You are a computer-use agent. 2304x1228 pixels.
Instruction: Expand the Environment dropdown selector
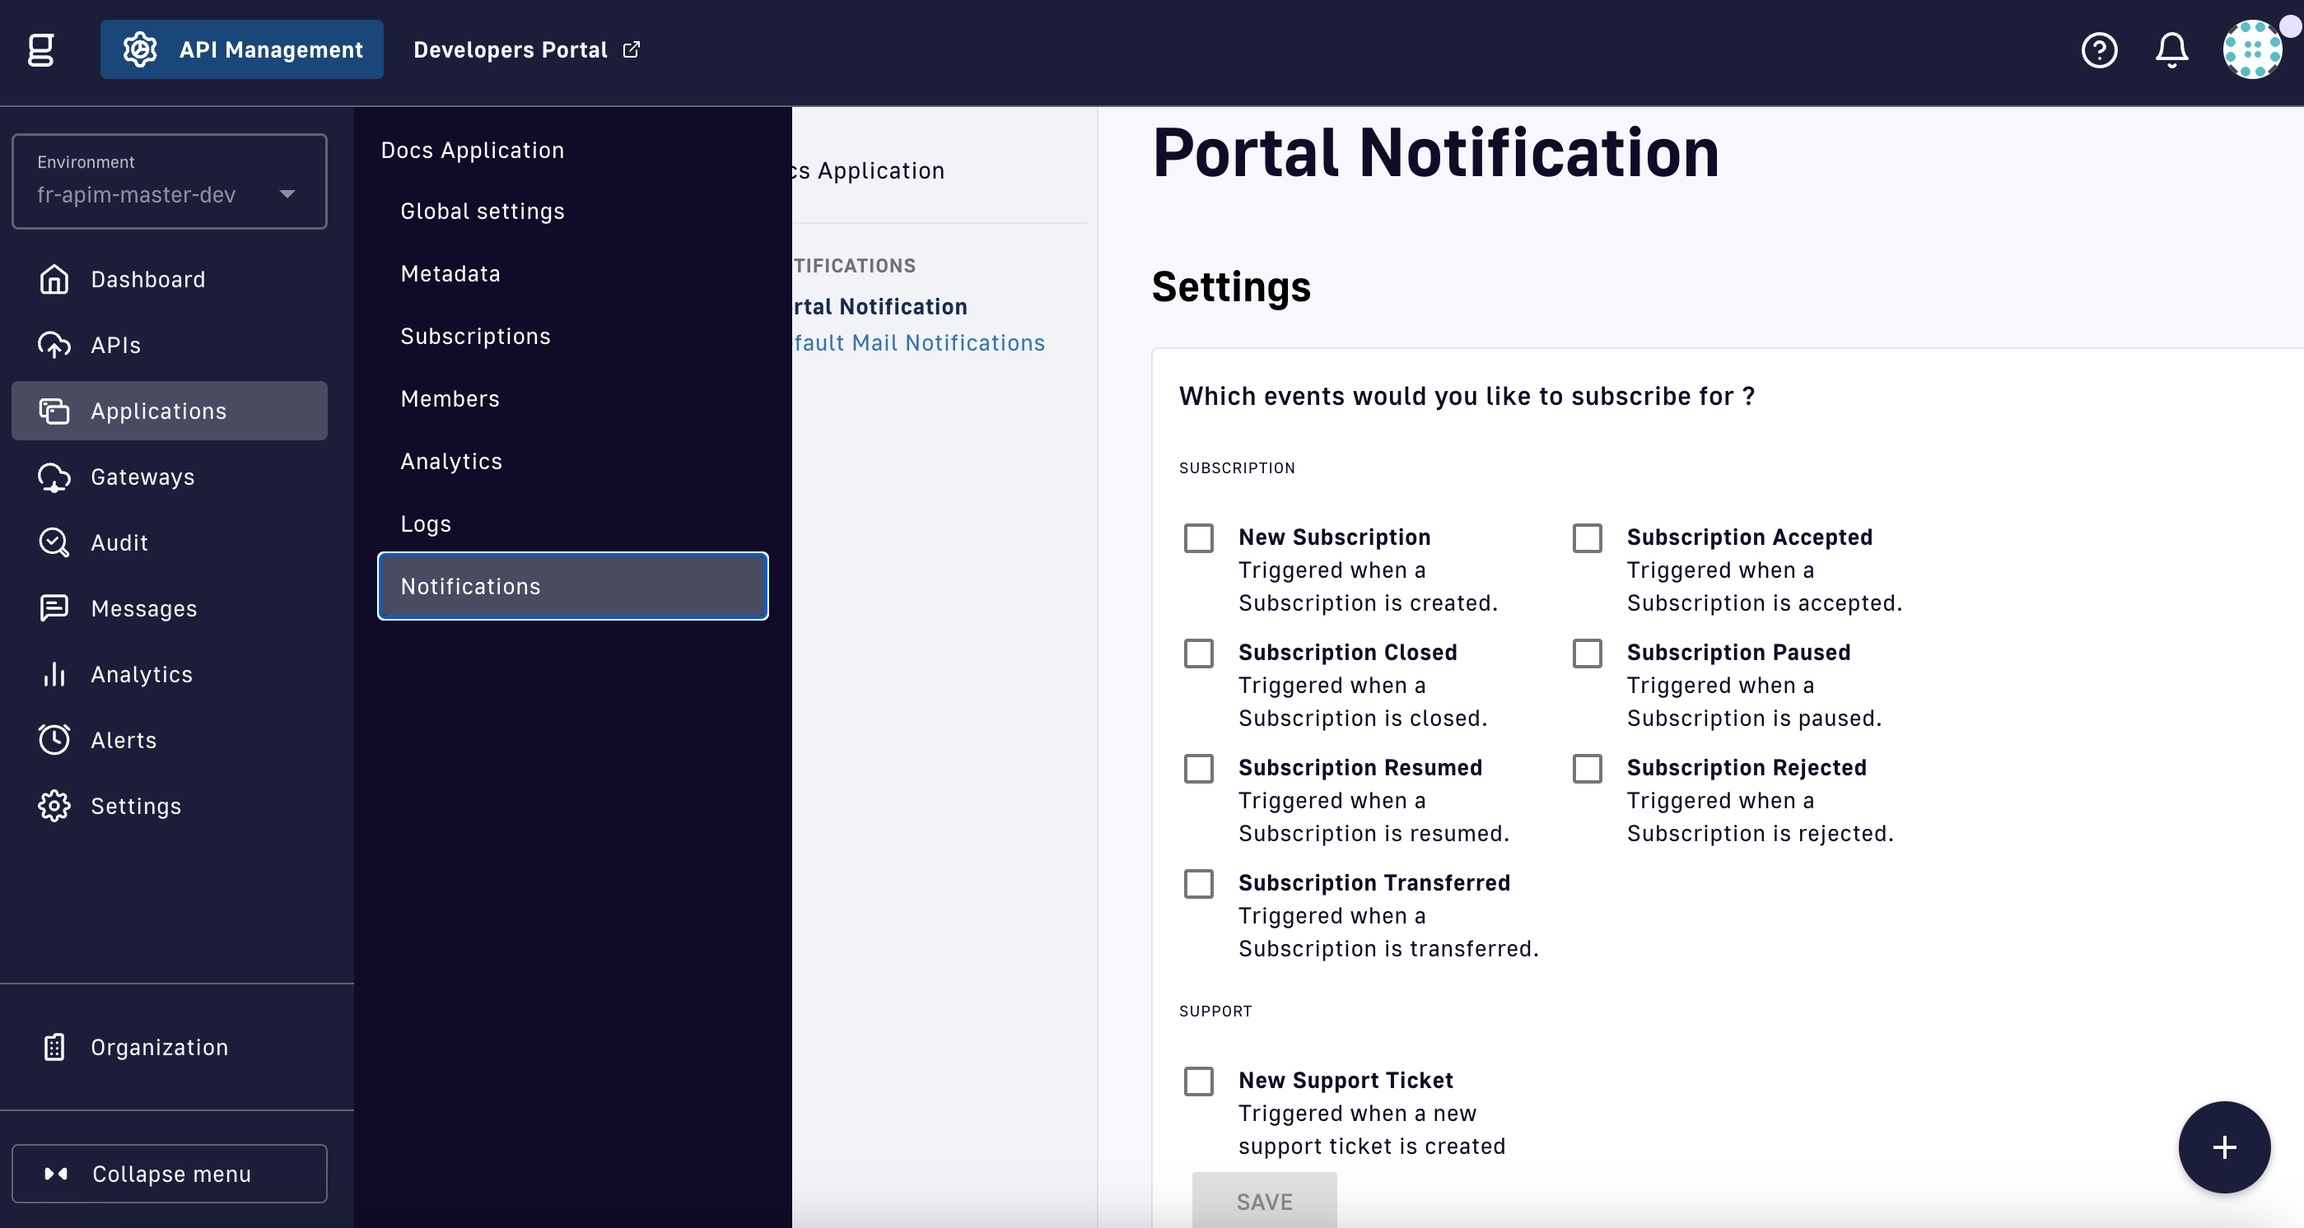click(x=169, y=182)
